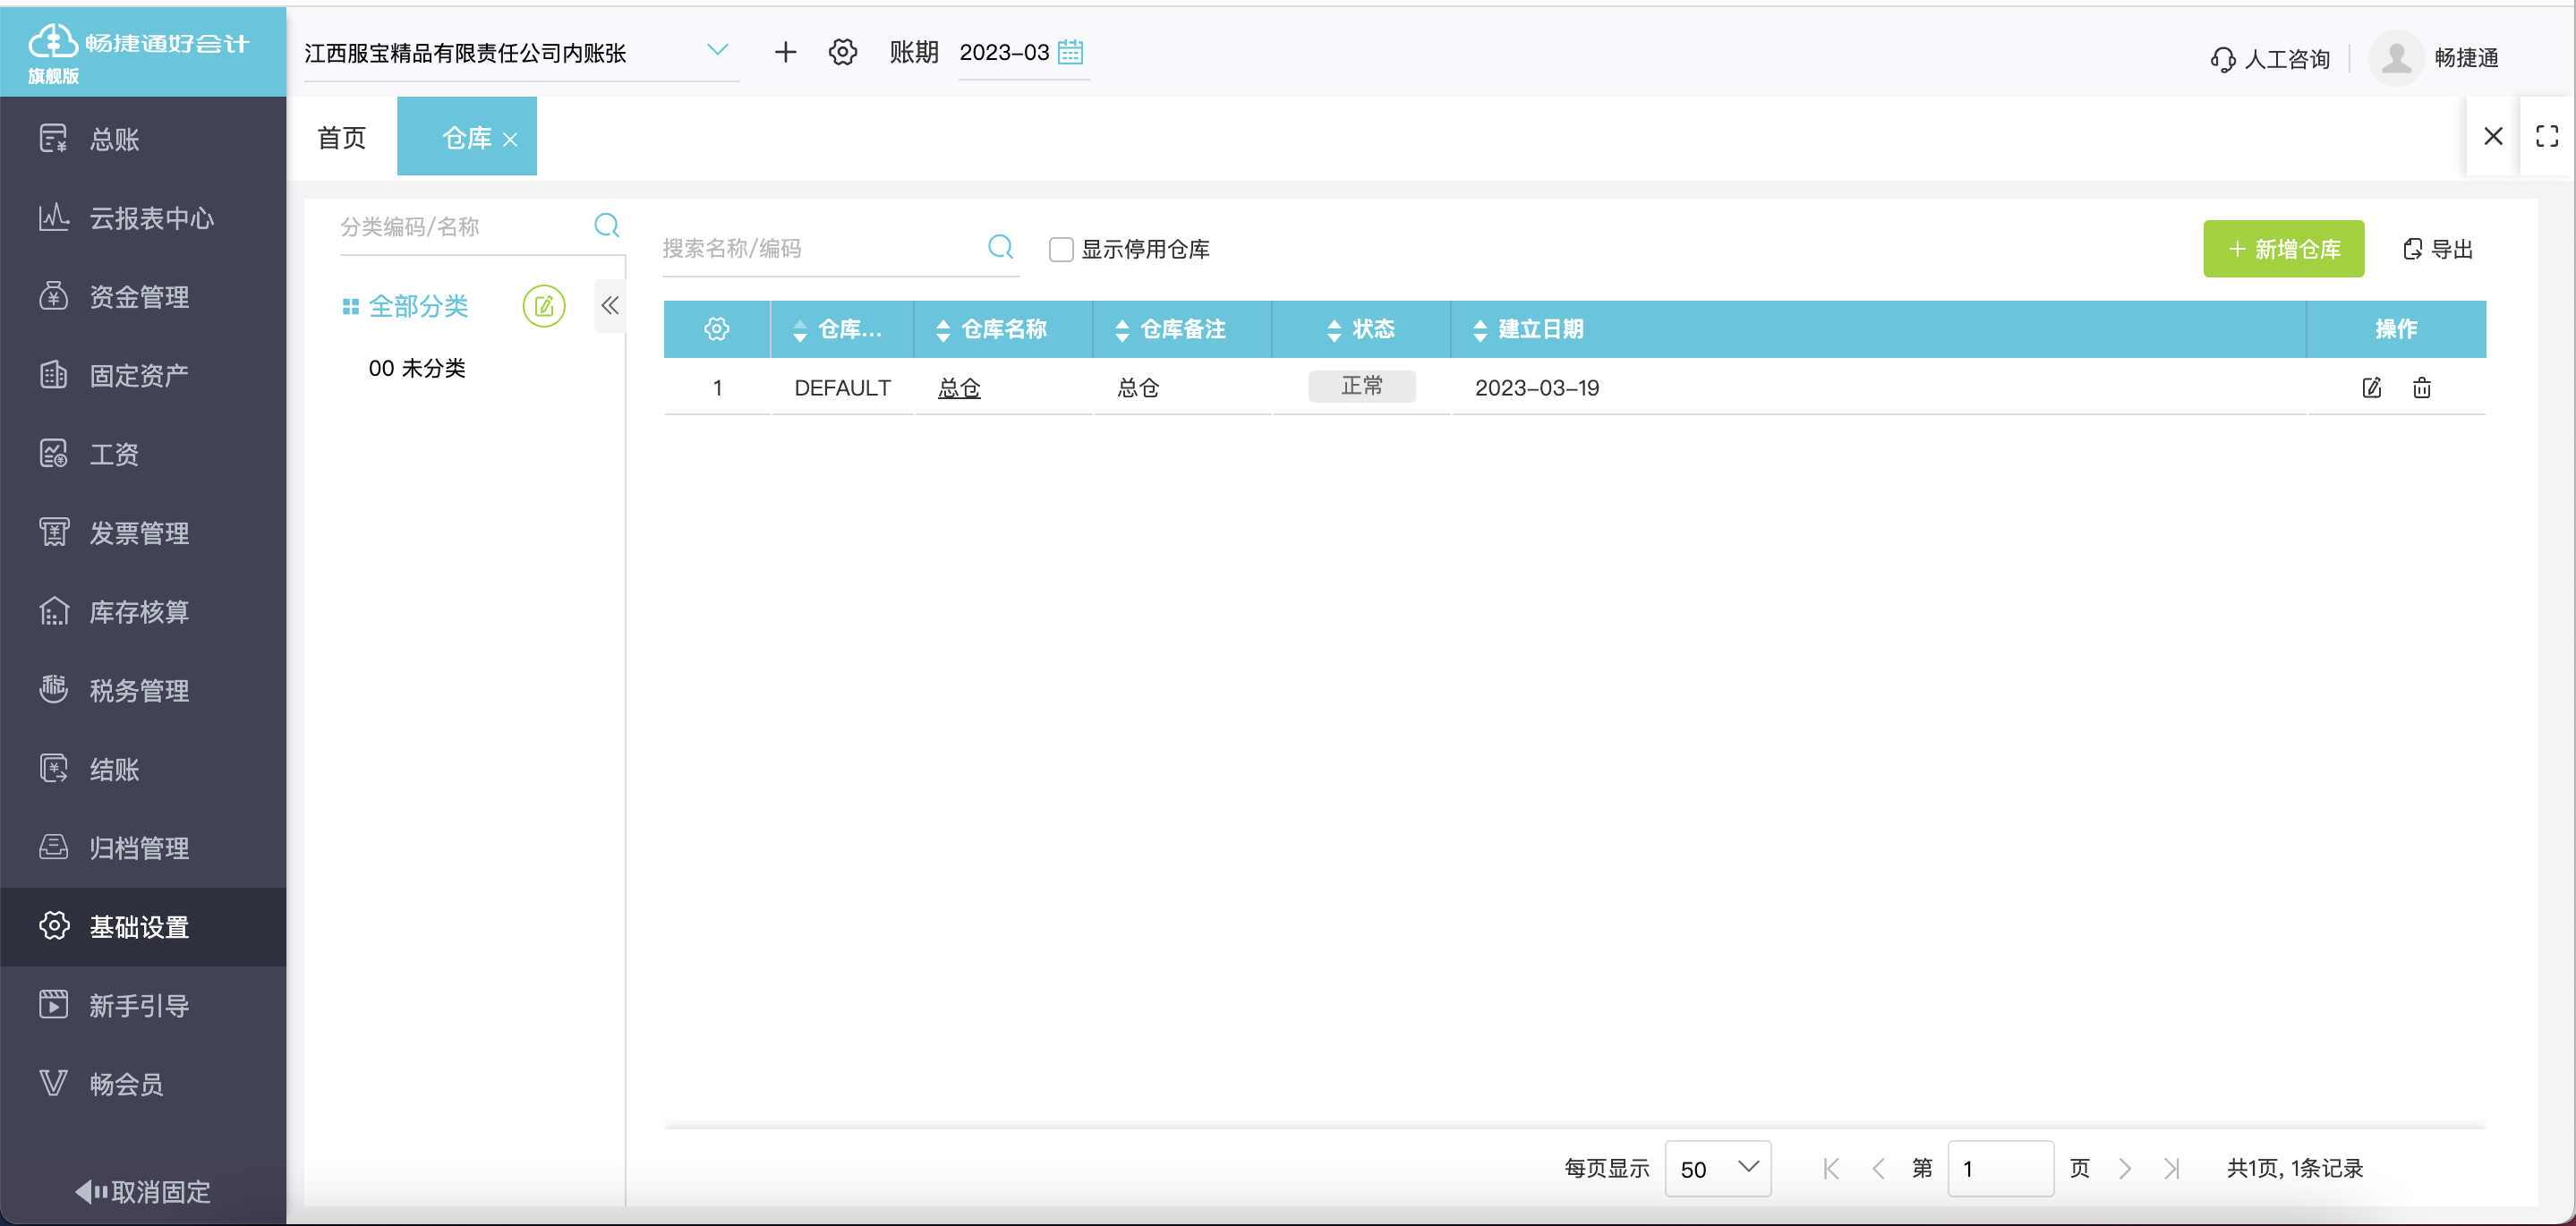Click the edit icon for 总仓 row
The height and width of the screenshot is (1226, 2576).
[x=2372, y=387]
